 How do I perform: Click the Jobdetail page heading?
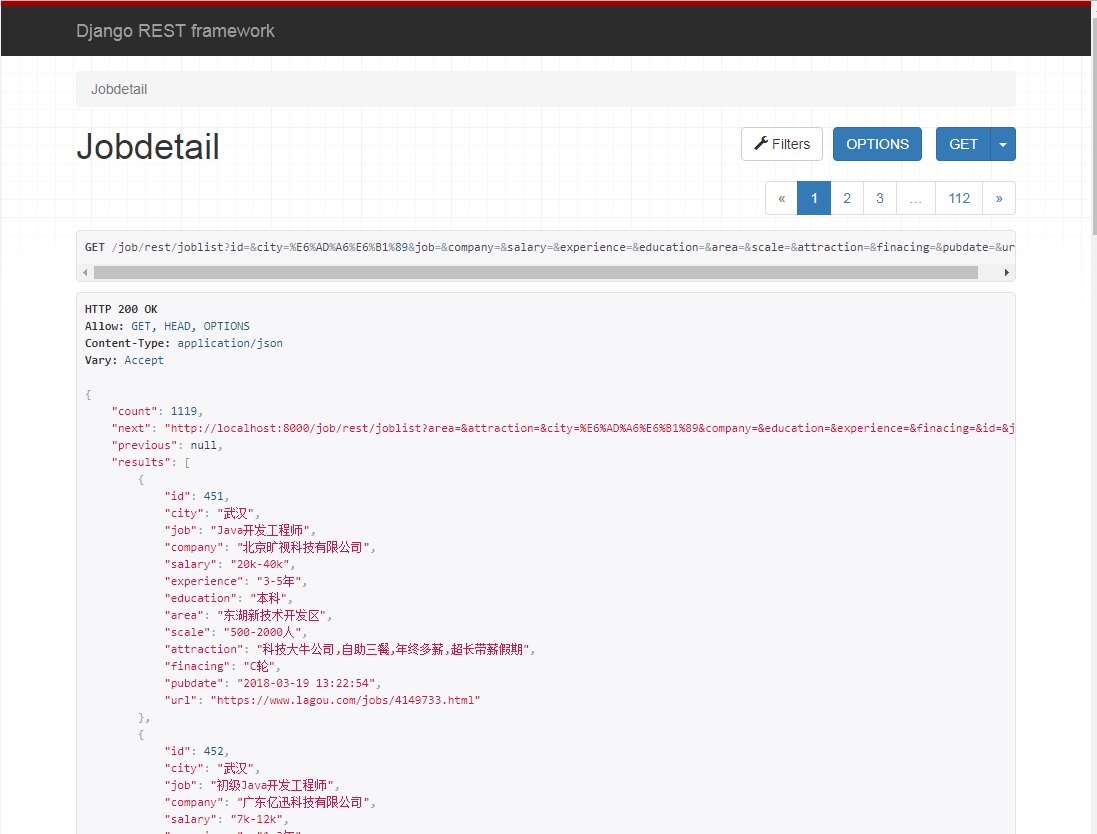[x=148, y=147]
